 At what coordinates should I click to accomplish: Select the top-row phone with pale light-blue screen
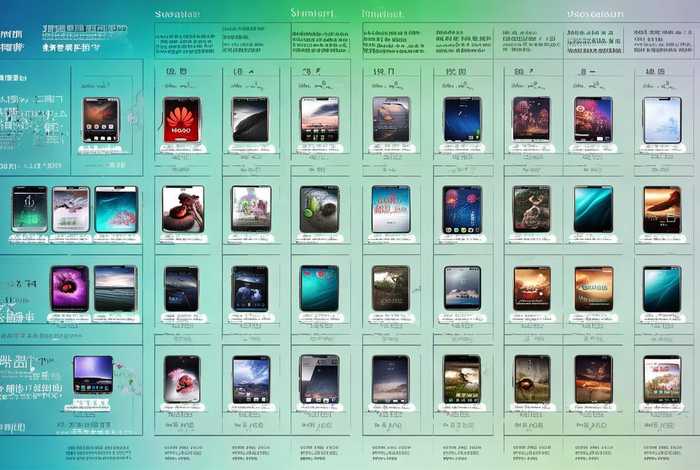point(661,119)
